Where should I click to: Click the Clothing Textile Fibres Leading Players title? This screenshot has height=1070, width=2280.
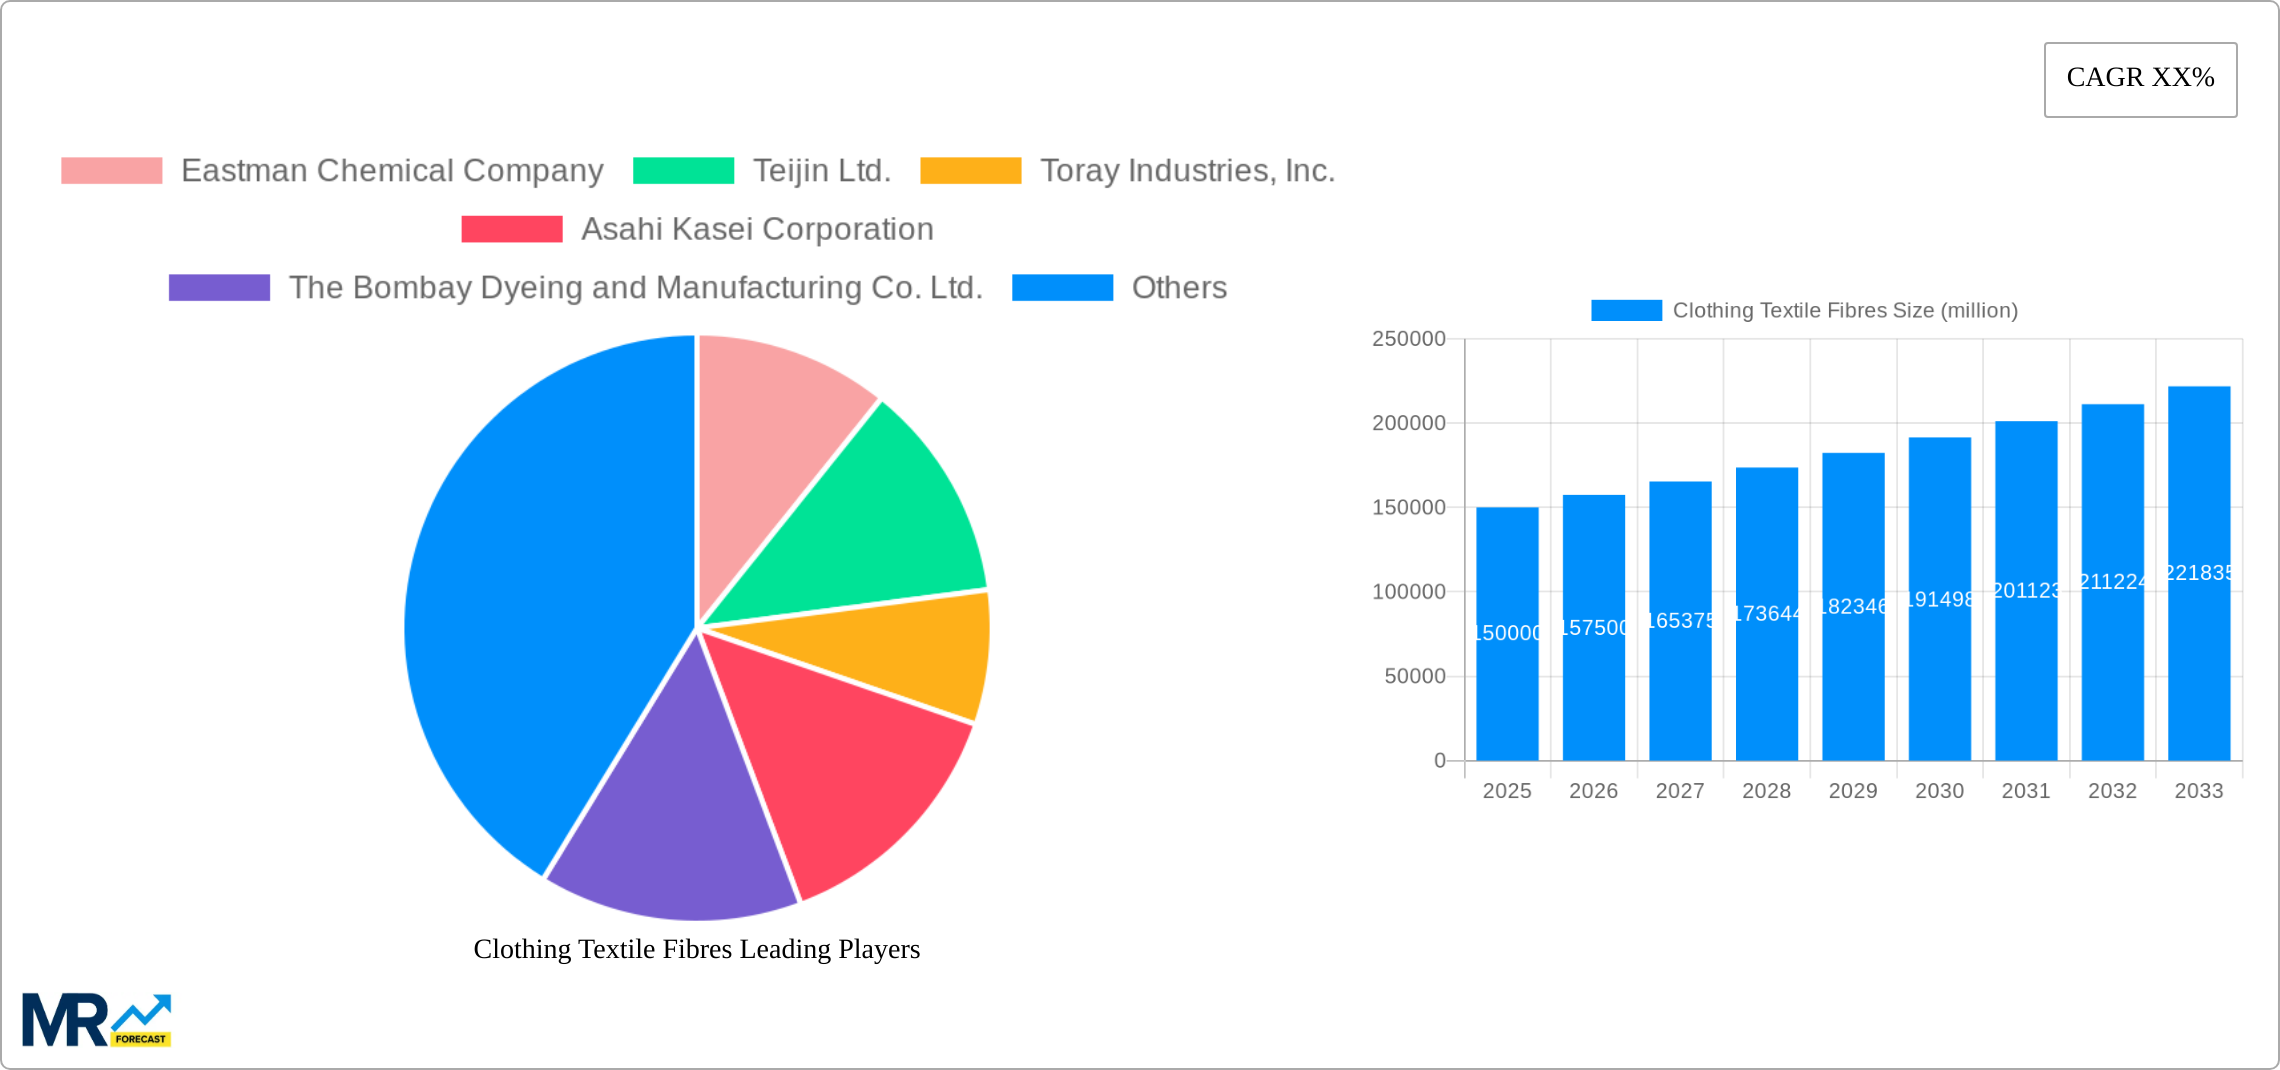697,950
